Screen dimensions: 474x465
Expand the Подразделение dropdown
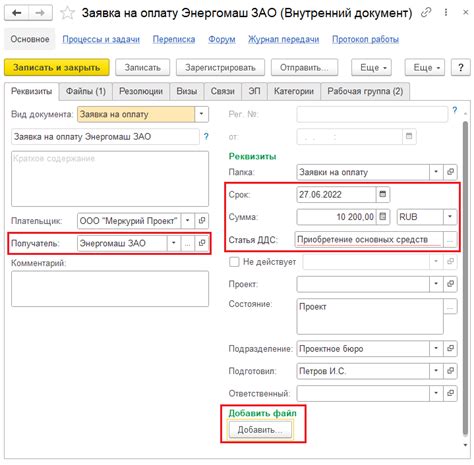pyautogui.click(x=436, y=348)
